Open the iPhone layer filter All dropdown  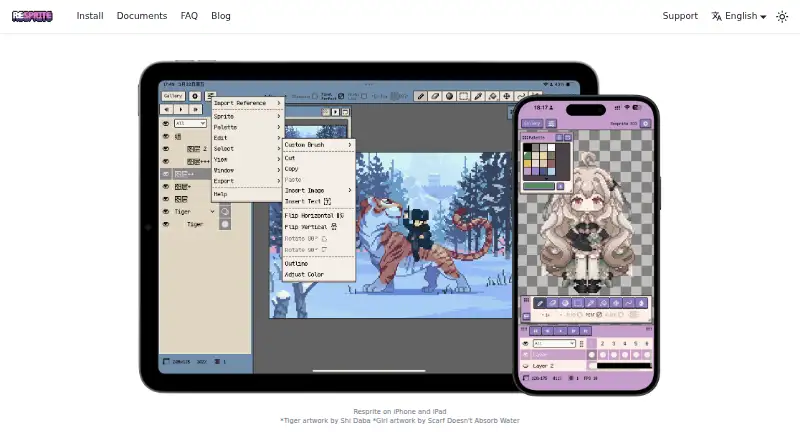[554, 344]
